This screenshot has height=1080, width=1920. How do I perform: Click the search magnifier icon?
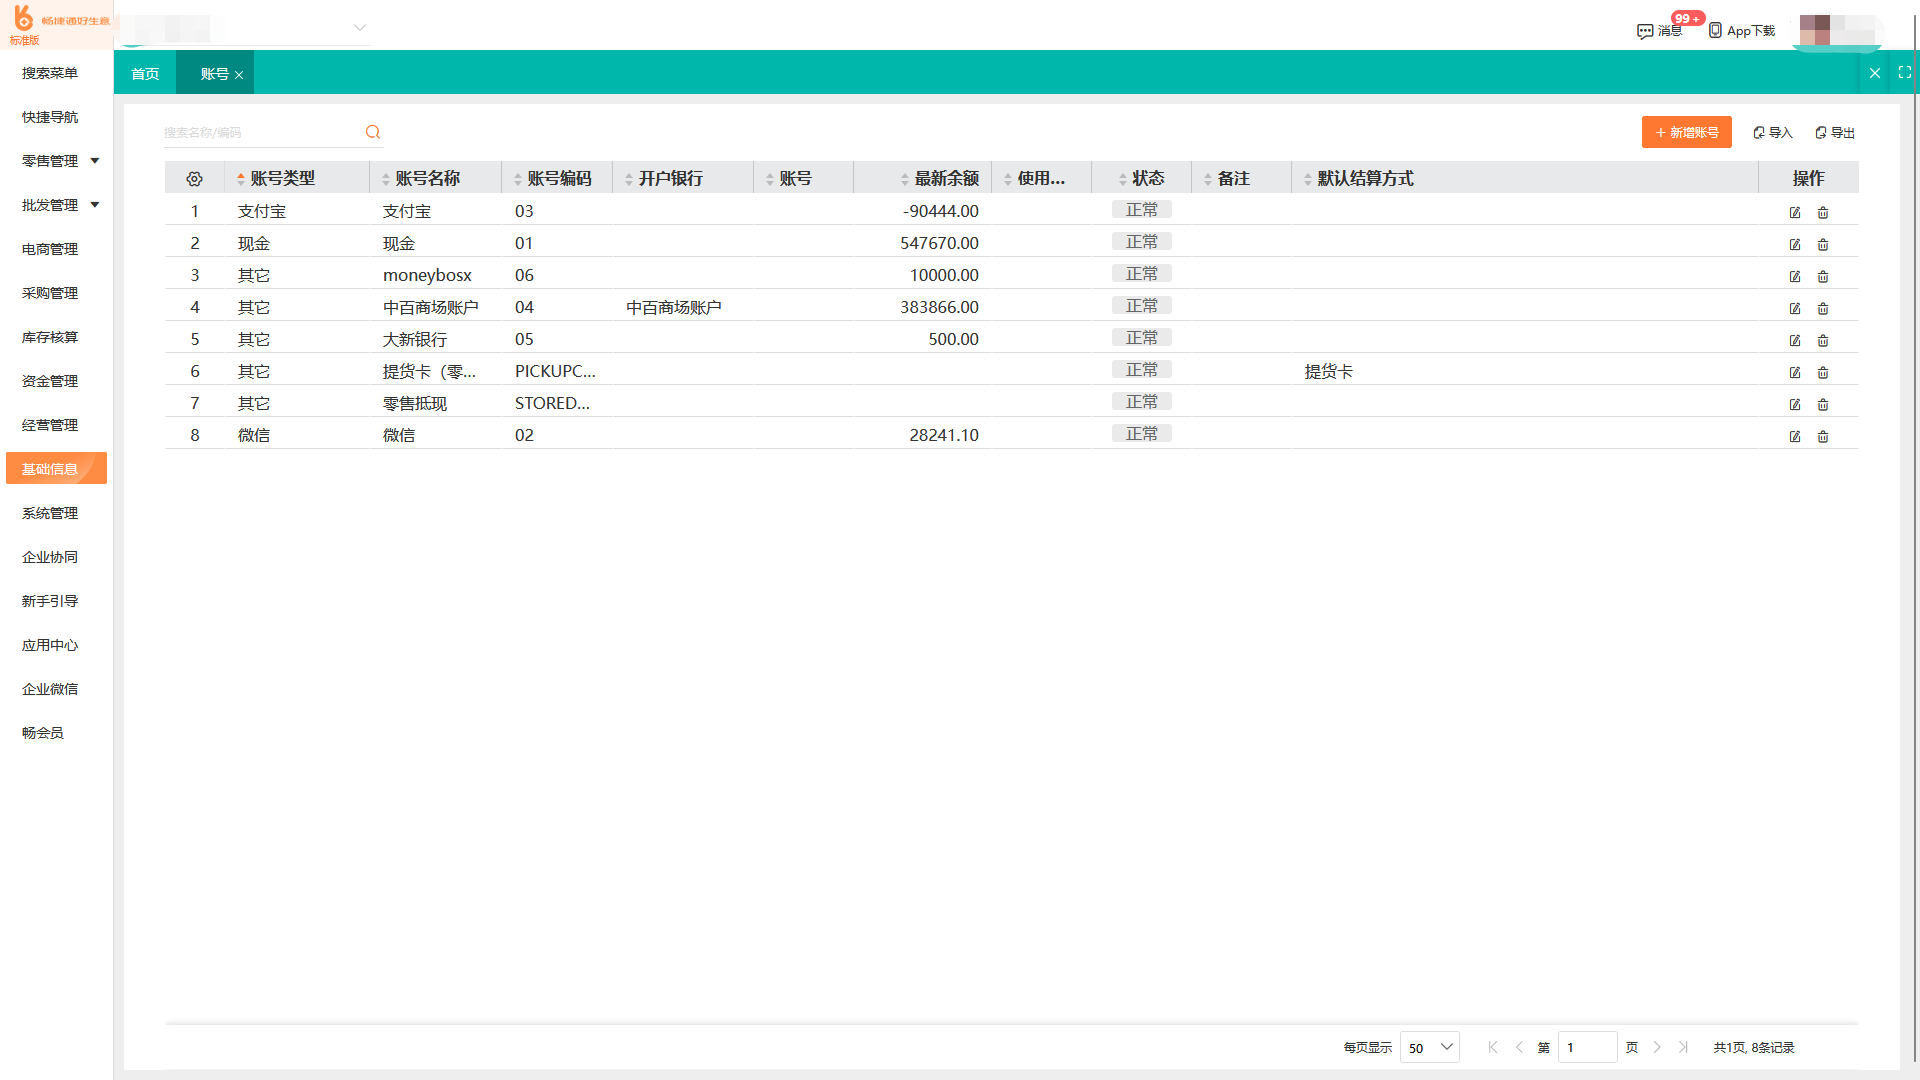(x=373, y=132)
